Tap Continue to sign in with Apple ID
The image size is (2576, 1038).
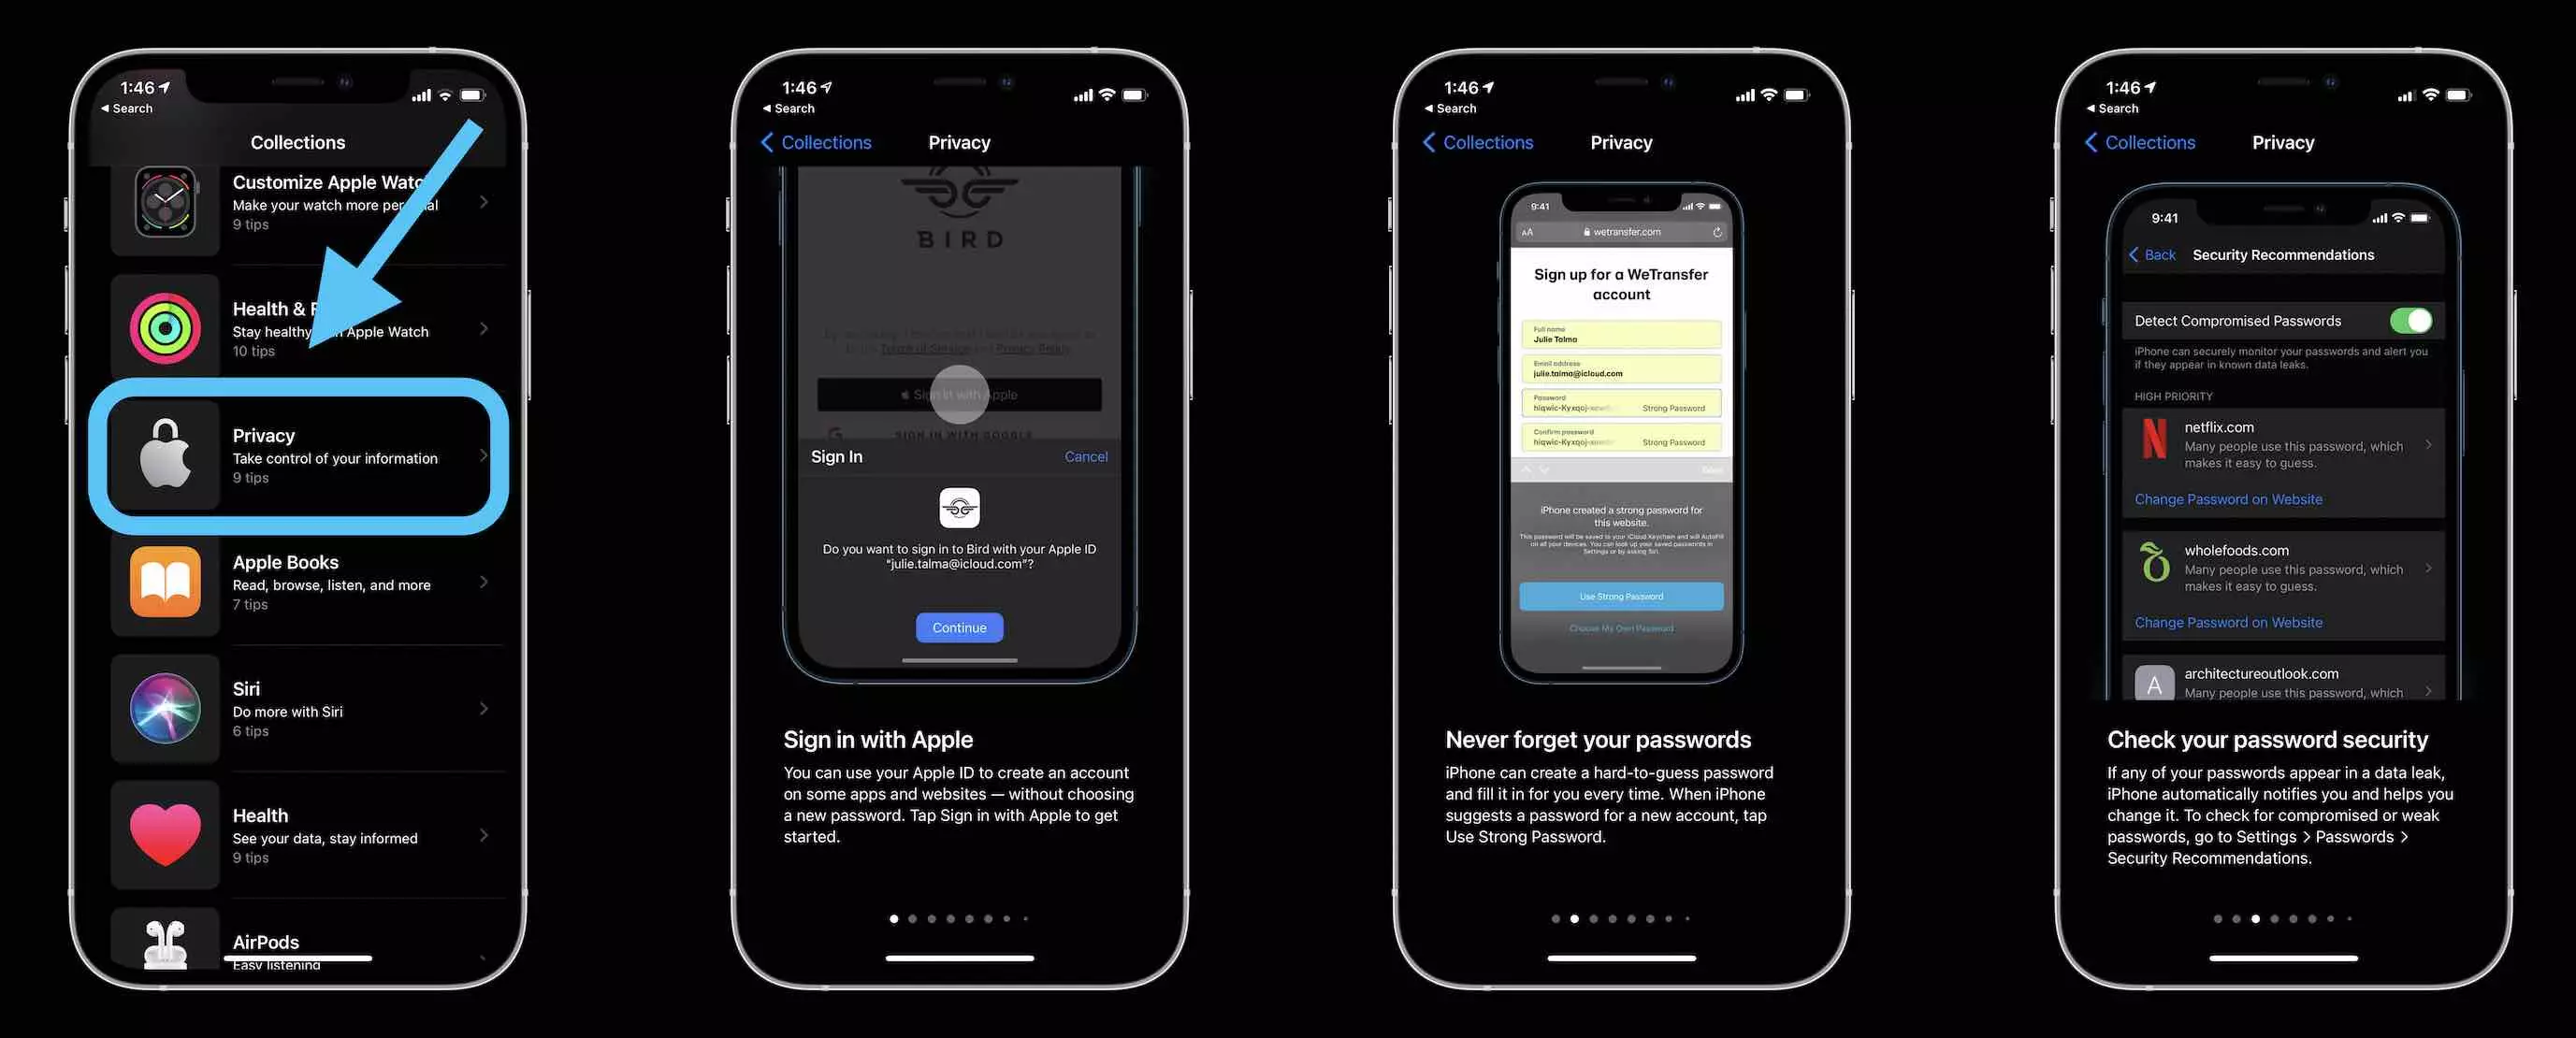(960, 627)
